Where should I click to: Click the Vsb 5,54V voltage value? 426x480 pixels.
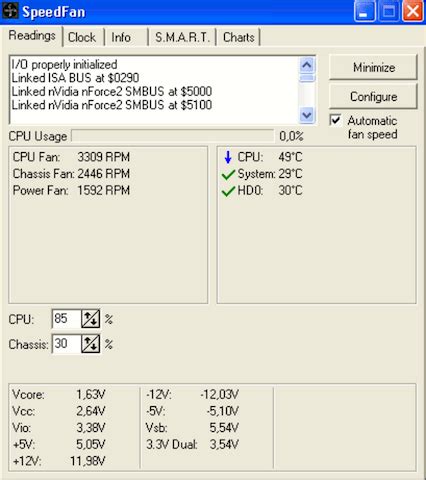(x=224, y=428)
